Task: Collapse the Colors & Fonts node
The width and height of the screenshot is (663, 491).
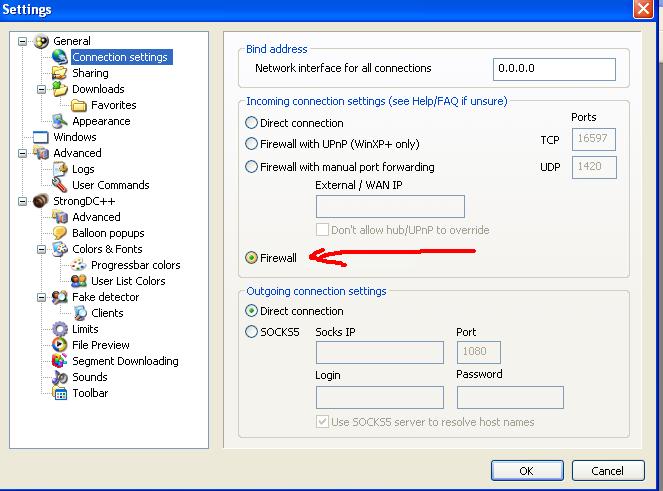Action: click(42, 249)
